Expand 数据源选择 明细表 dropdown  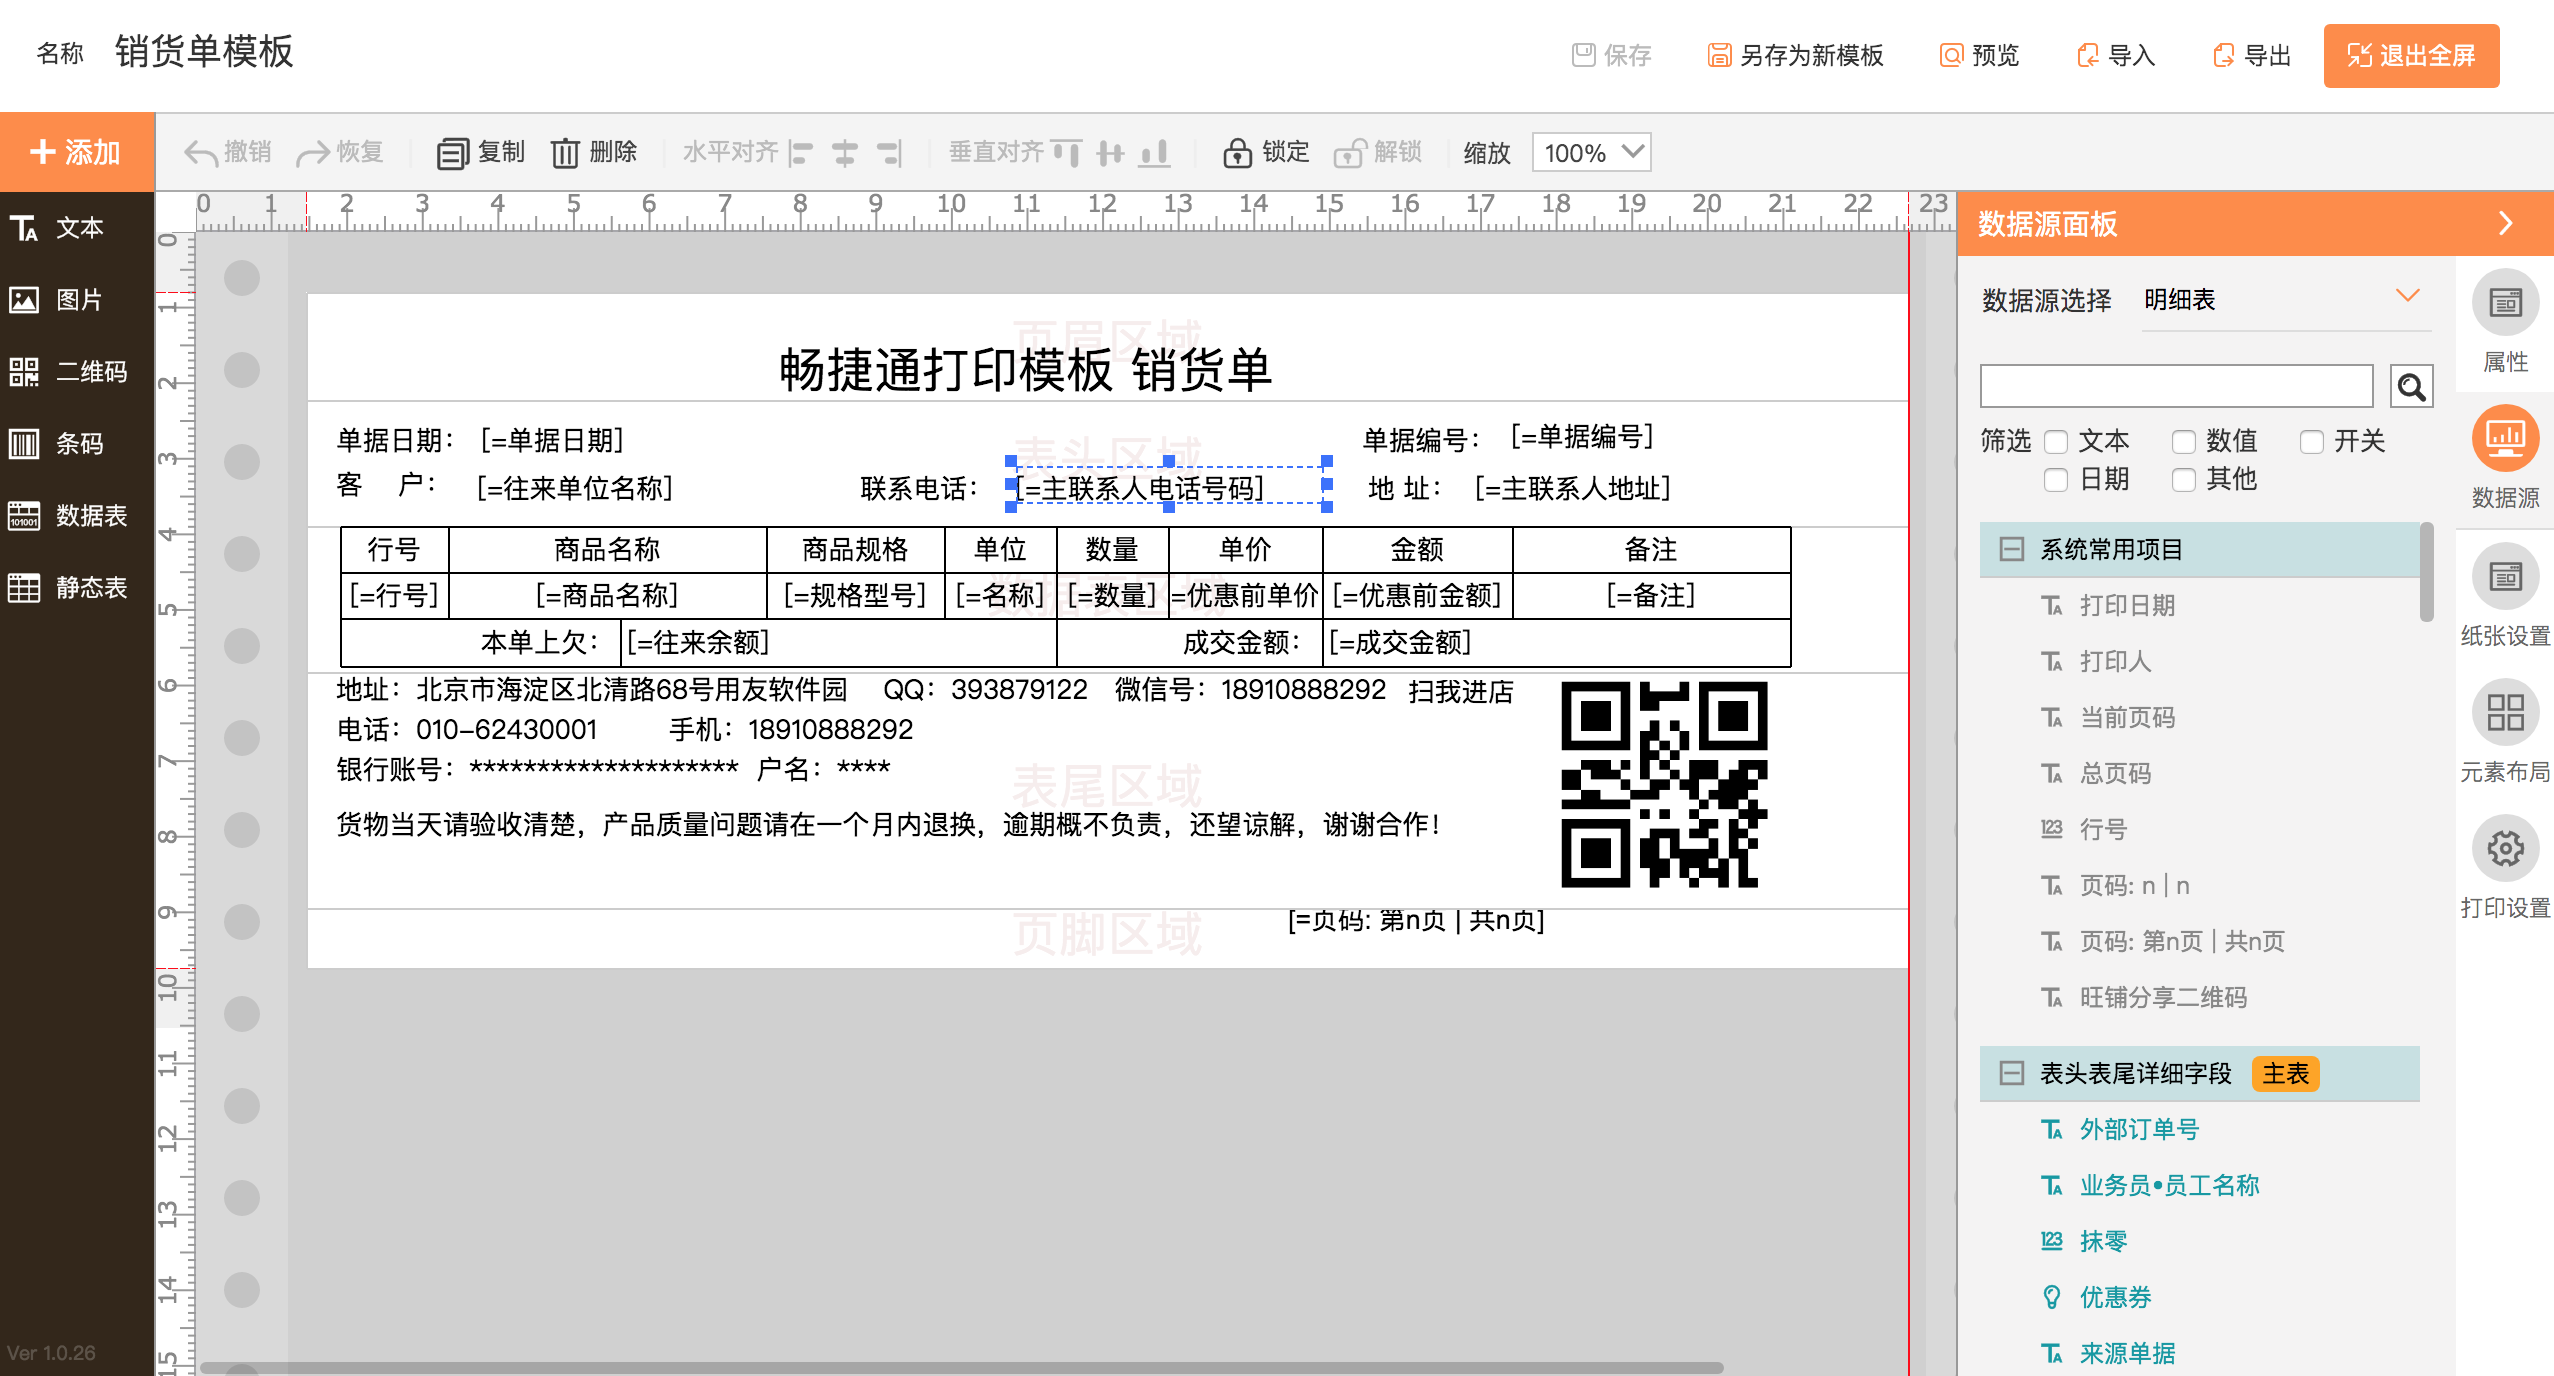click(2407, 300)
